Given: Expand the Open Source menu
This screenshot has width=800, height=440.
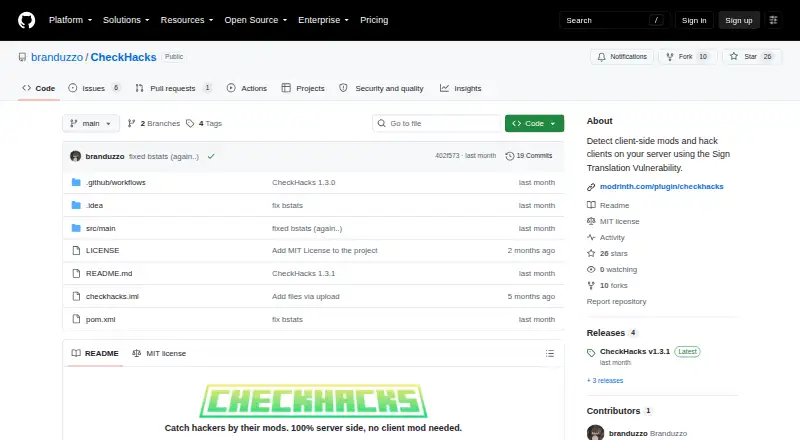Looking at the screenshot, I should pos(256,20).
